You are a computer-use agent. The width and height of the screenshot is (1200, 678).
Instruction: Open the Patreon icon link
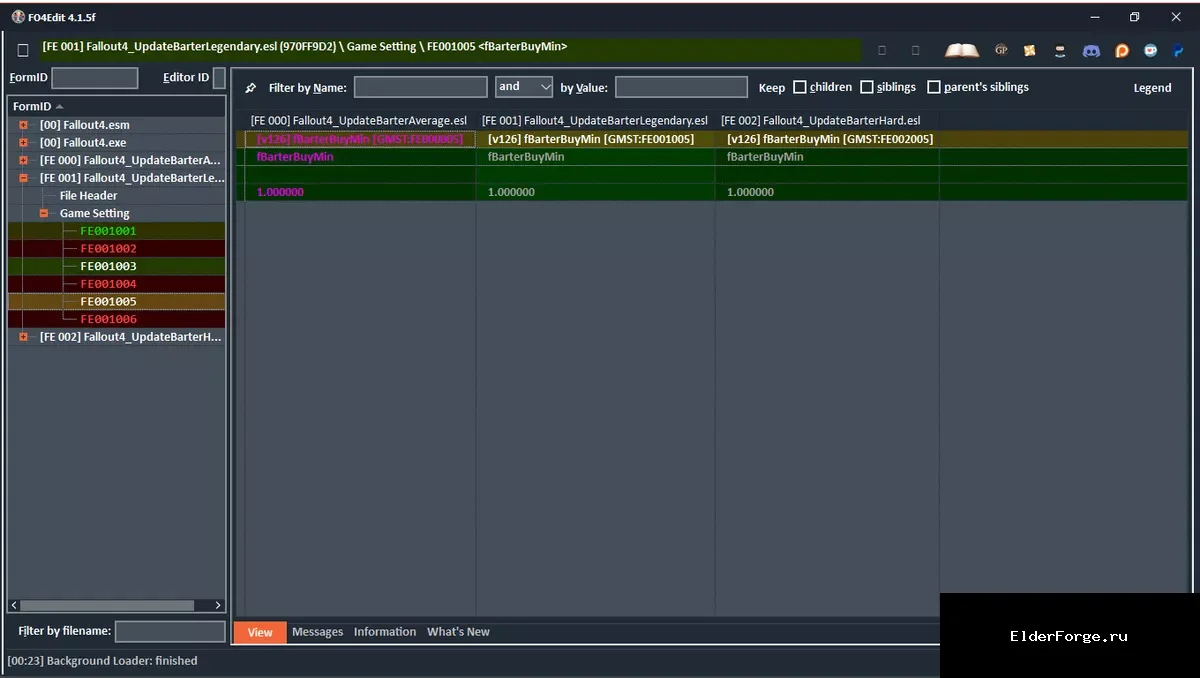click(x=1122, y=50)
